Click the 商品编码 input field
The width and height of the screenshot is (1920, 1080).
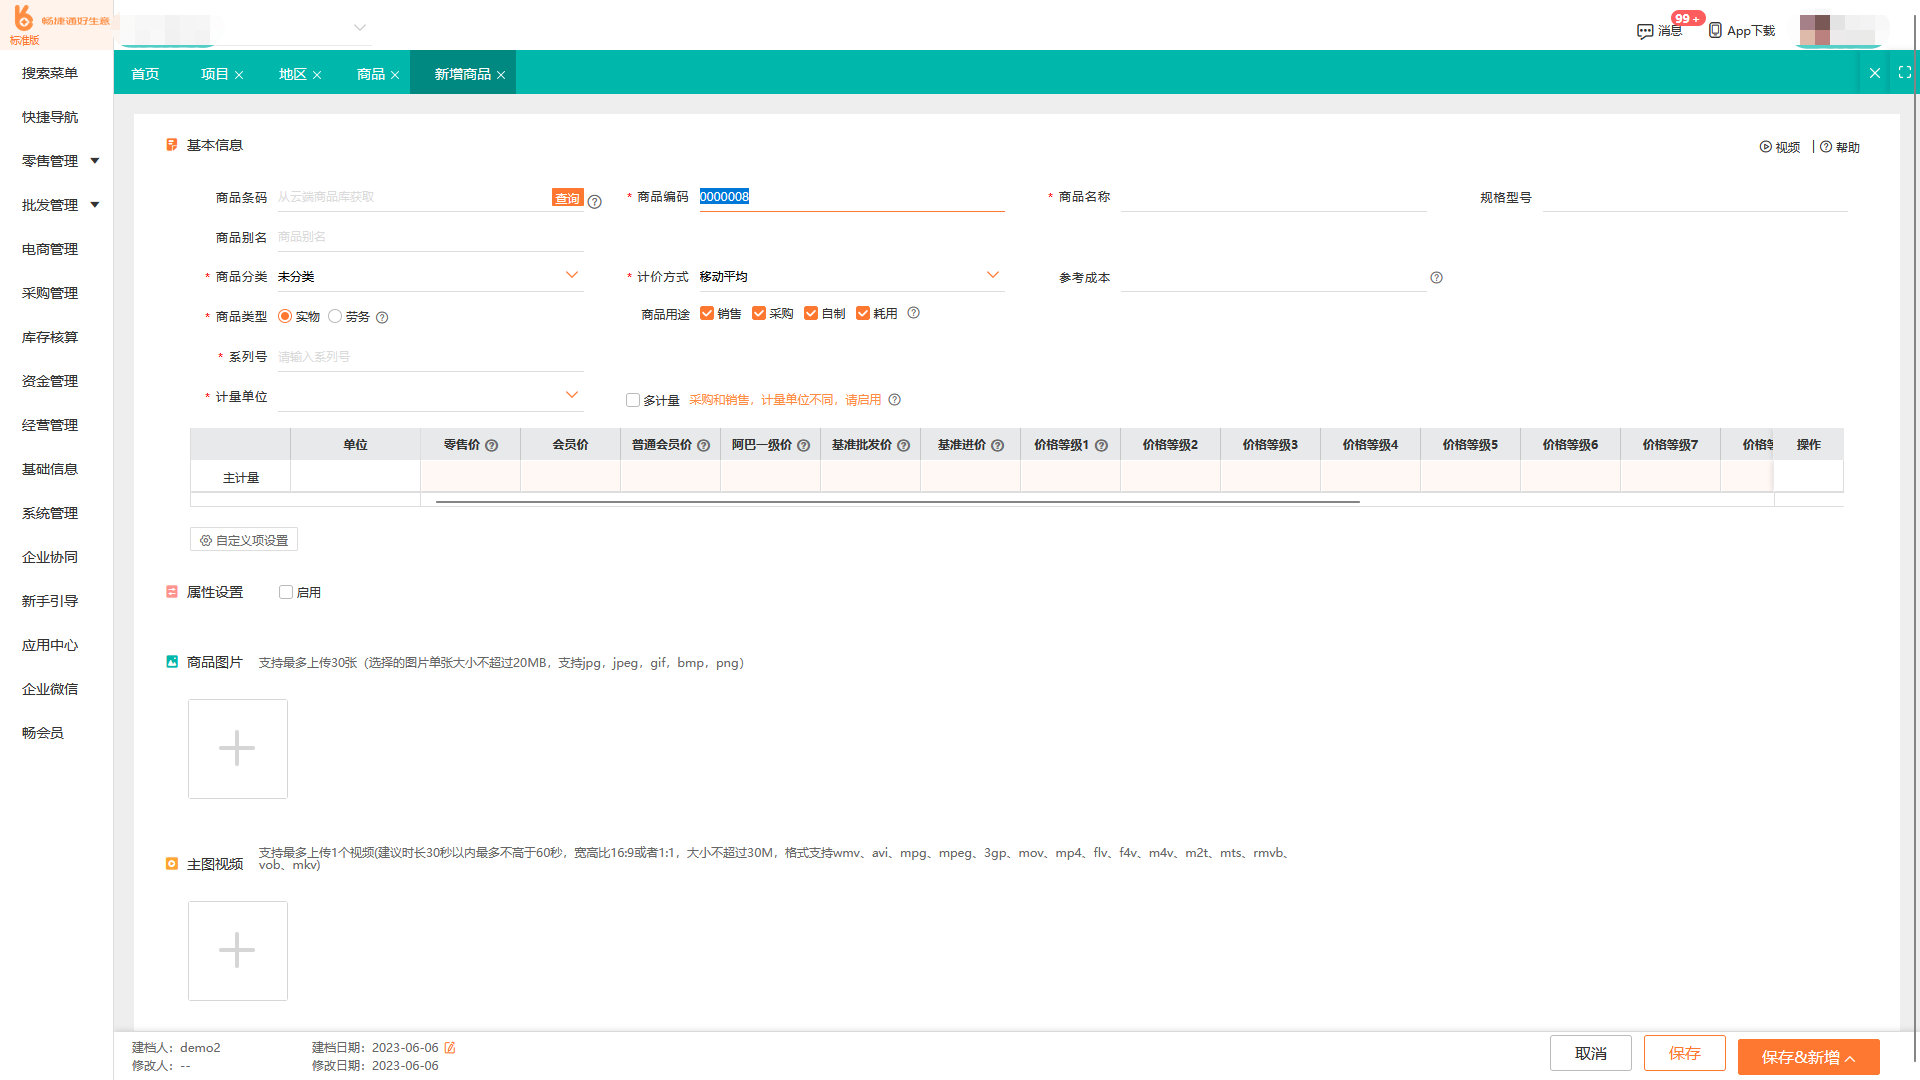click(x=849, y=196)
